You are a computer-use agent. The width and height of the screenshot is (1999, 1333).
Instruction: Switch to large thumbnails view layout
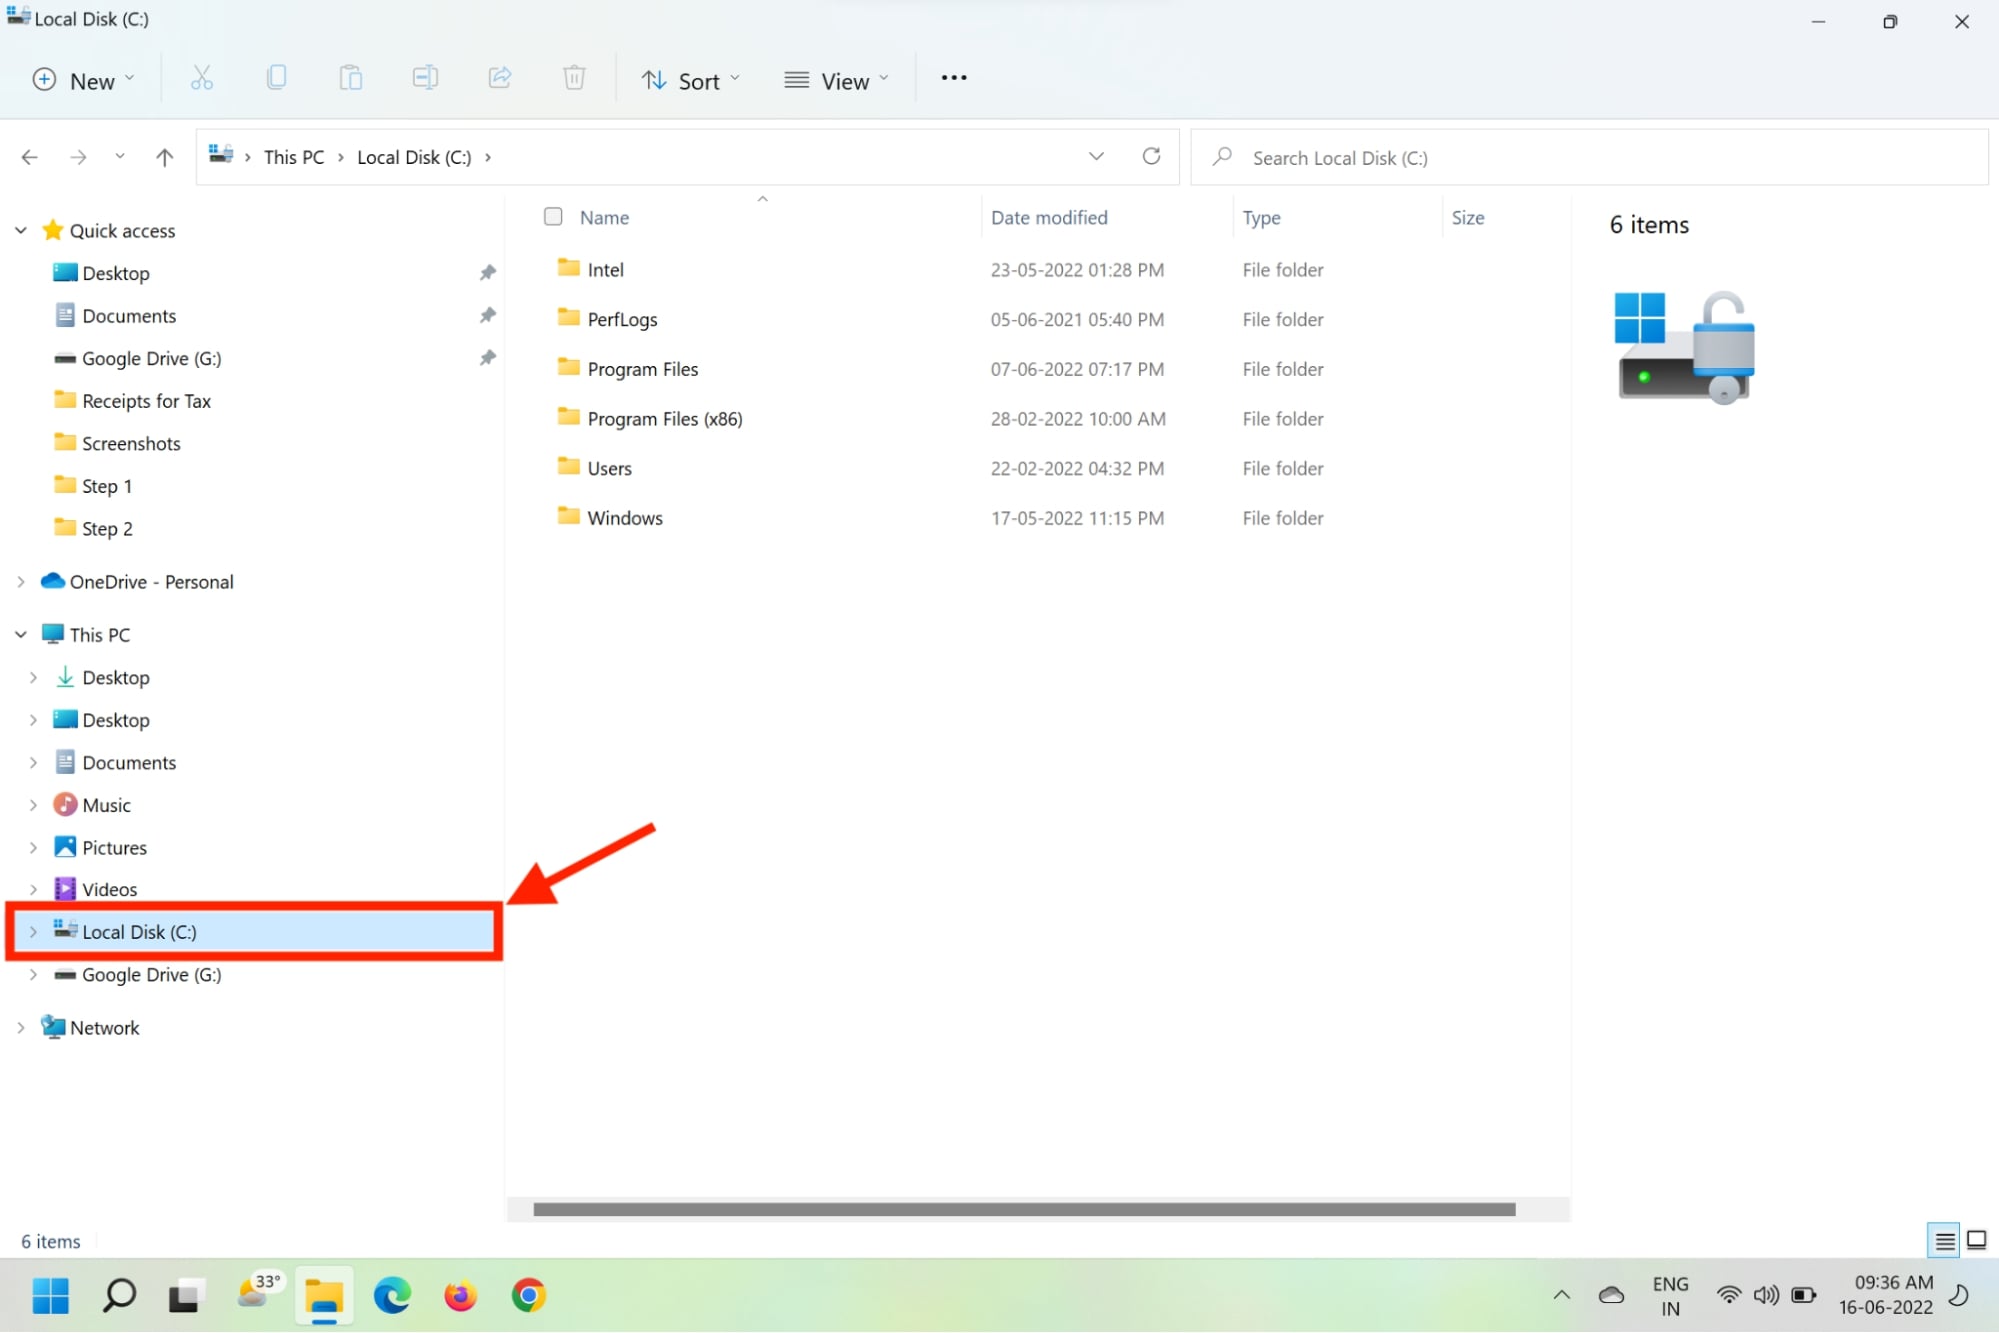pyautogui.click(x=1977, y=1240)
